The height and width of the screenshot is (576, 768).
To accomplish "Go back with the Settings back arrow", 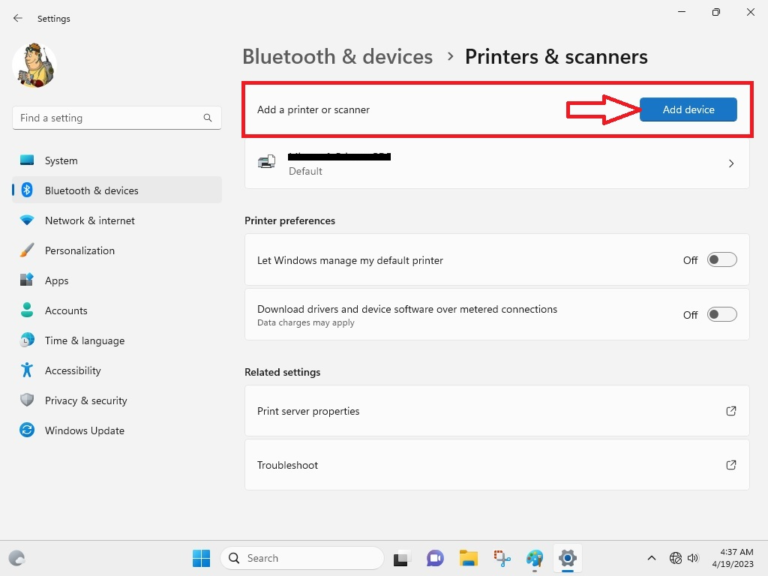I will tap(18, 18).
